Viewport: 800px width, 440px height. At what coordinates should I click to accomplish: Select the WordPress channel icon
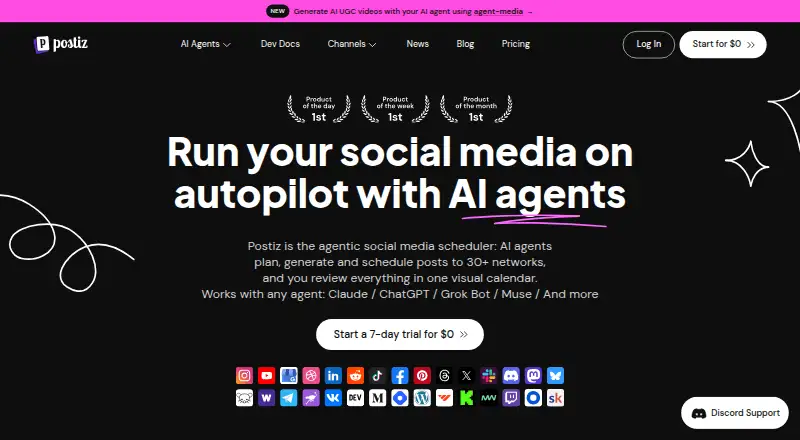tap(422, 398)
